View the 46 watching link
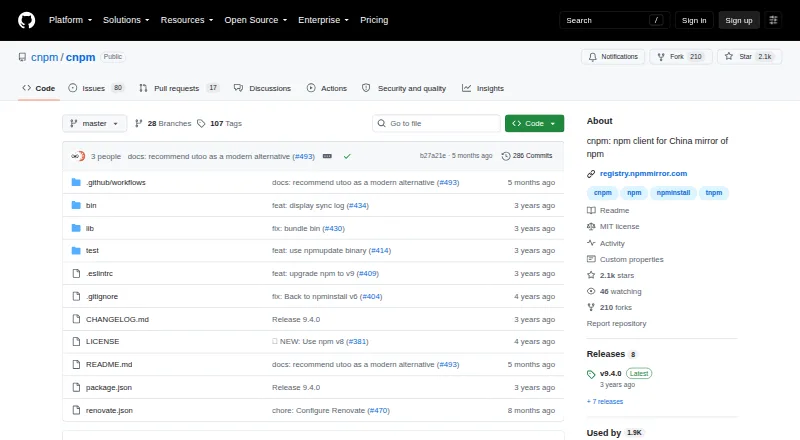The width and height of the screenshot is (800, 440). pos(614,291)
